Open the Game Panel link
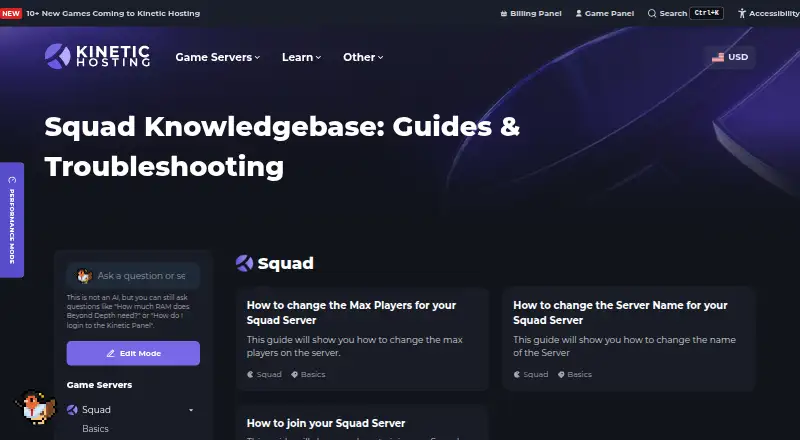This screenshot has height=440, width=800. tap(605, 13)
